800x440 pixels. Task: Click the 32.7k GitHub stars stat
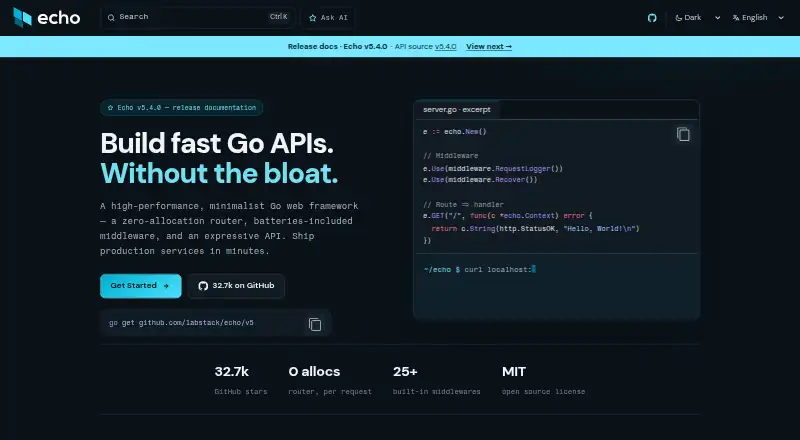pos(241,380)
